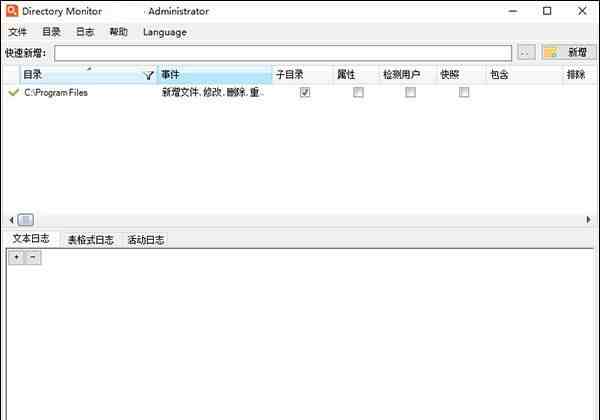The height and width of the screenshot is (420, 600).
Task: Toggle the 快照 checkbox for the directory
Action: click(464, 92)
